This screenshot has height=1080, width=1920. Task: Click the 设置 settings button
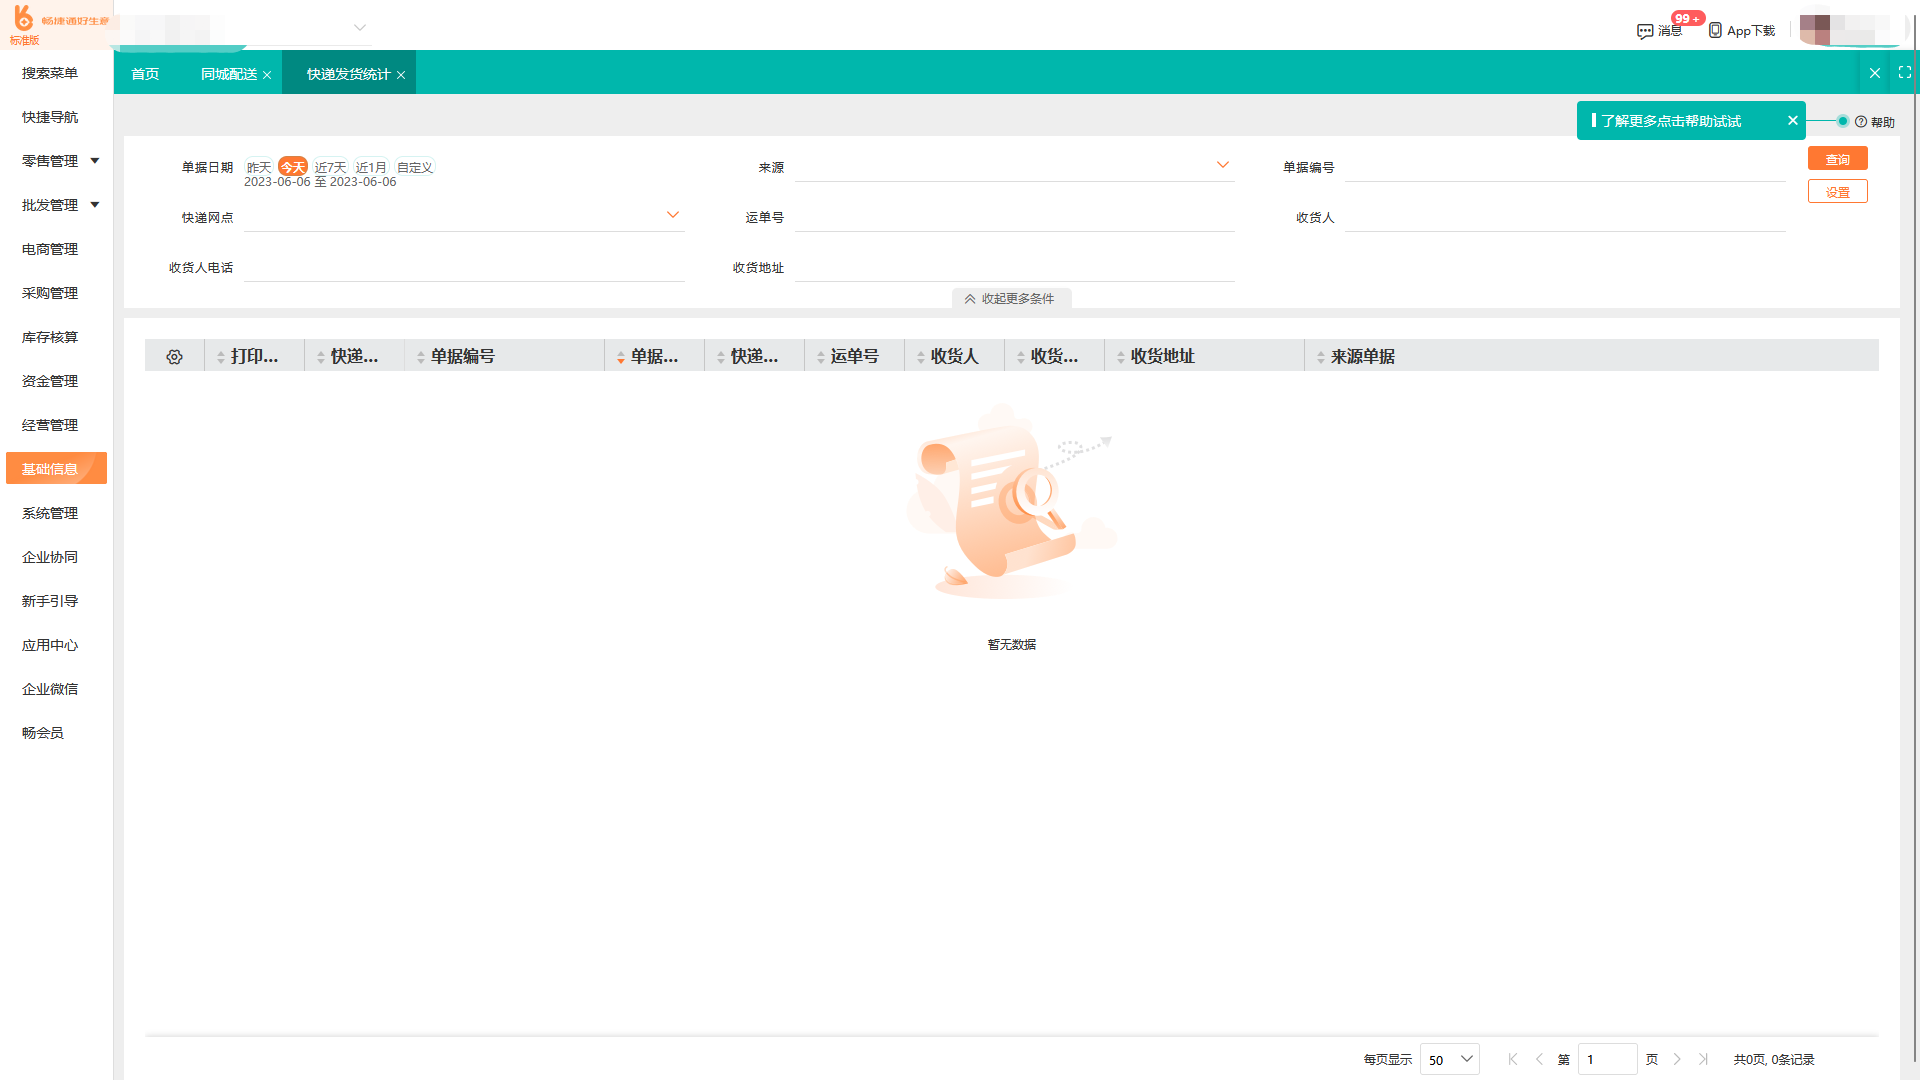(x=1837, y=191)
